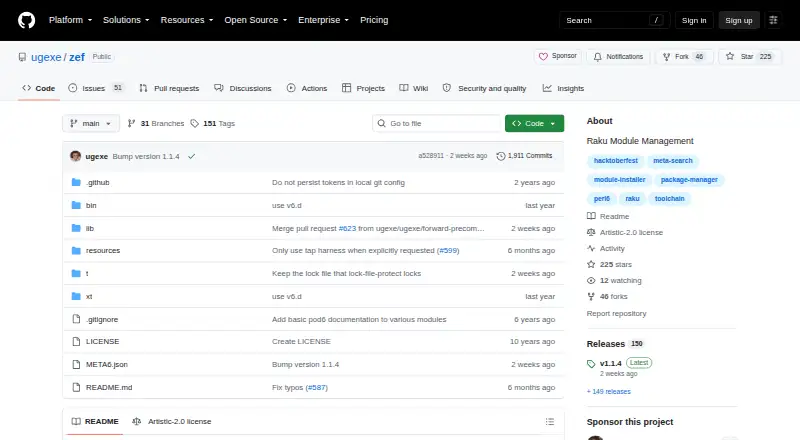
Task: Click the GitHub logo icon
Action: [27, 20]
